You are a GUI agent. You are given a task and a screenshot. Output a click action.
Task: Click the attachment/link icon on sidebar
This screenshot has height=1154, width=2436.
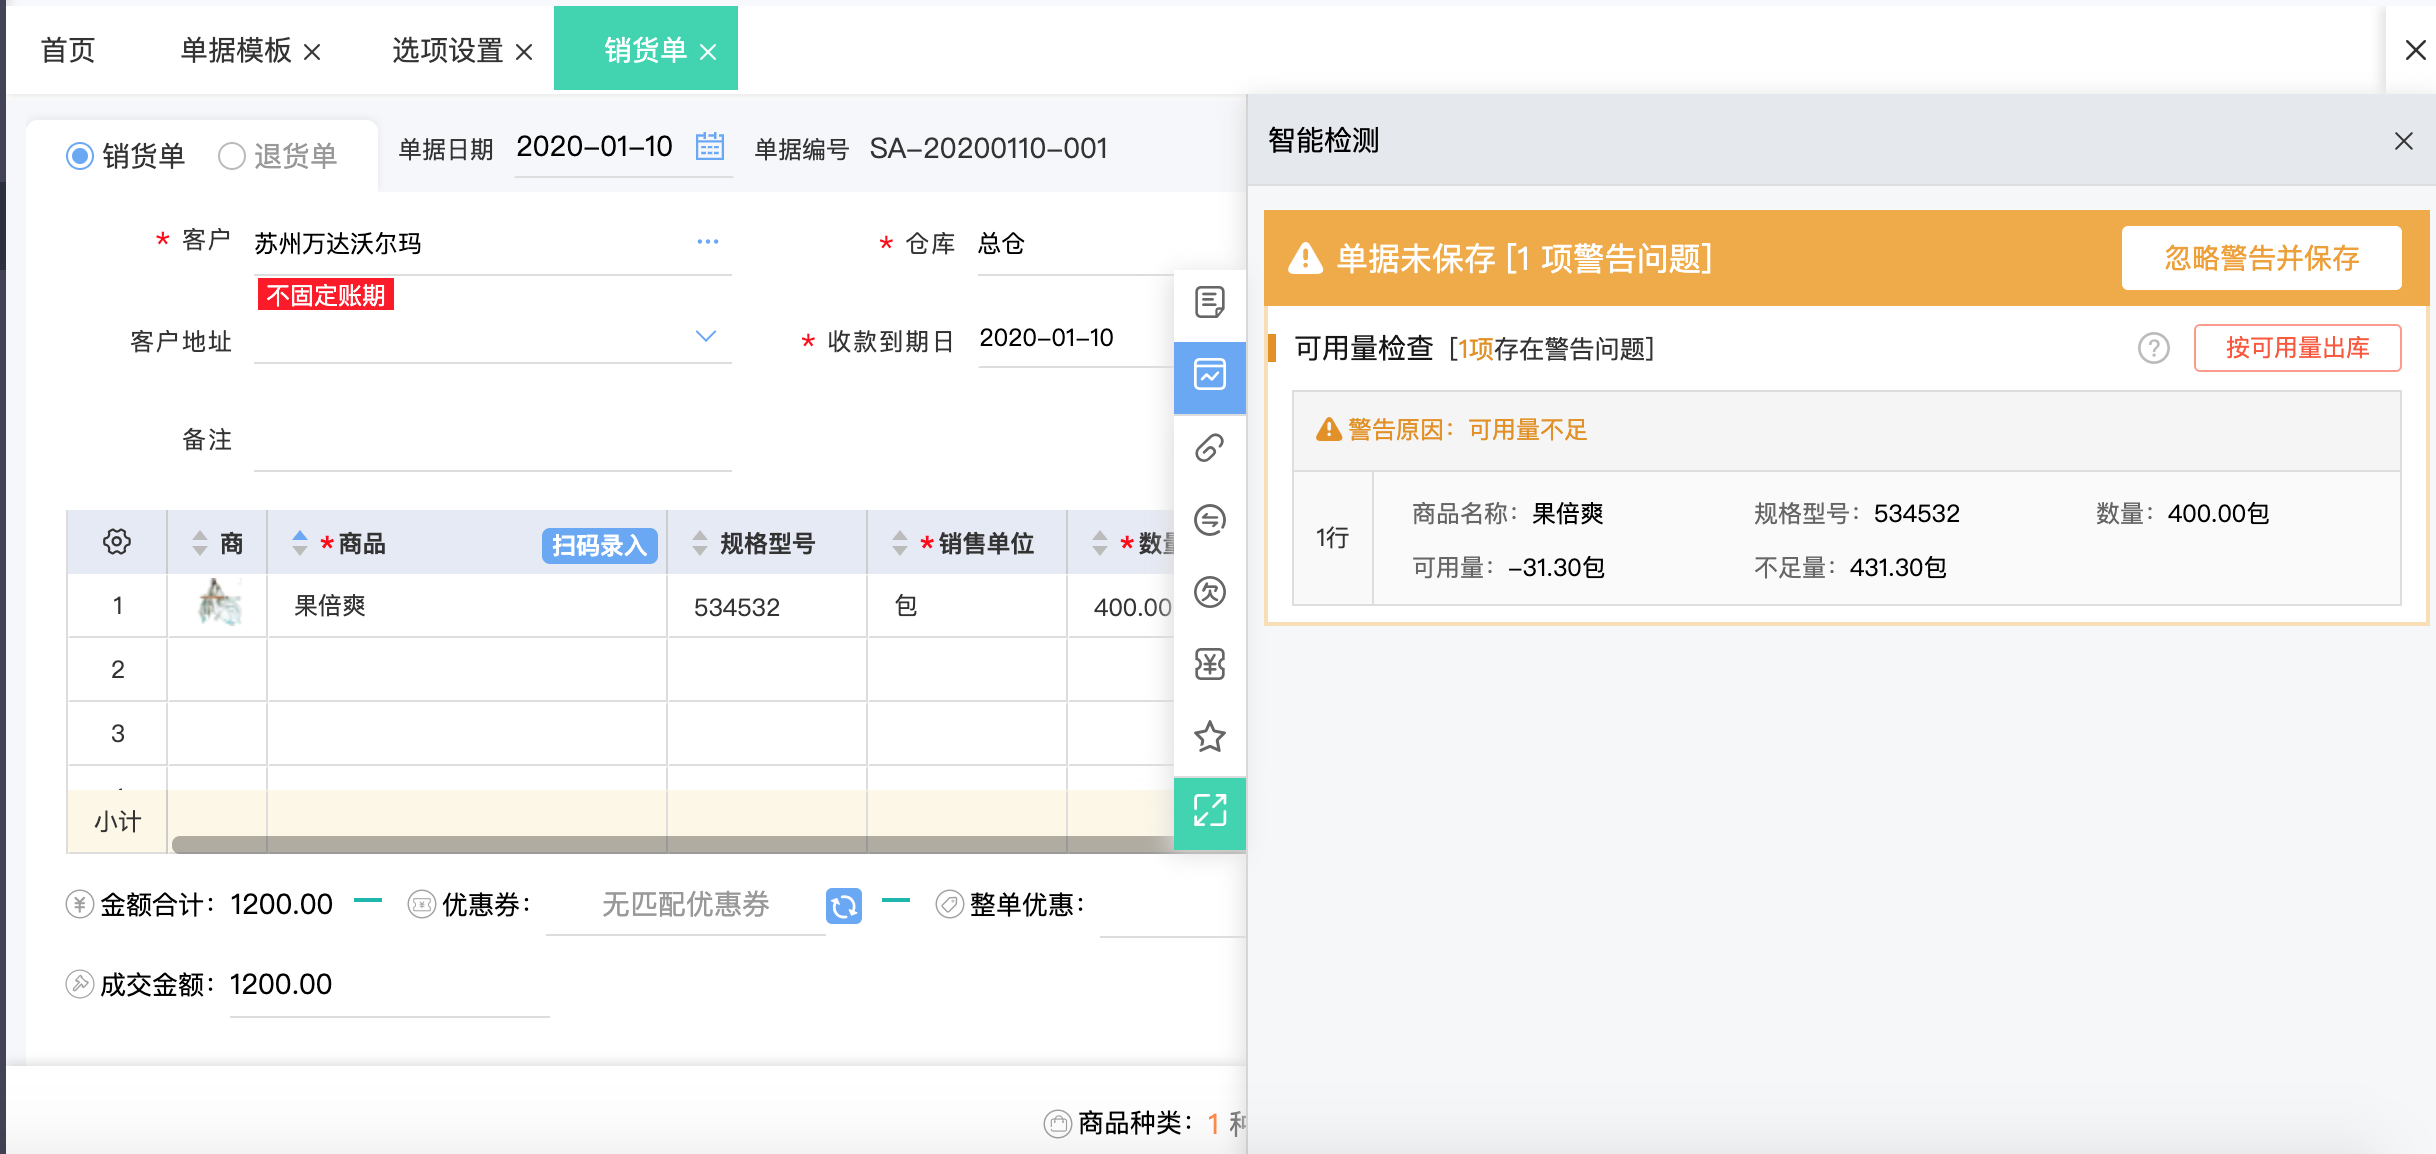(x=1212, y=450)
